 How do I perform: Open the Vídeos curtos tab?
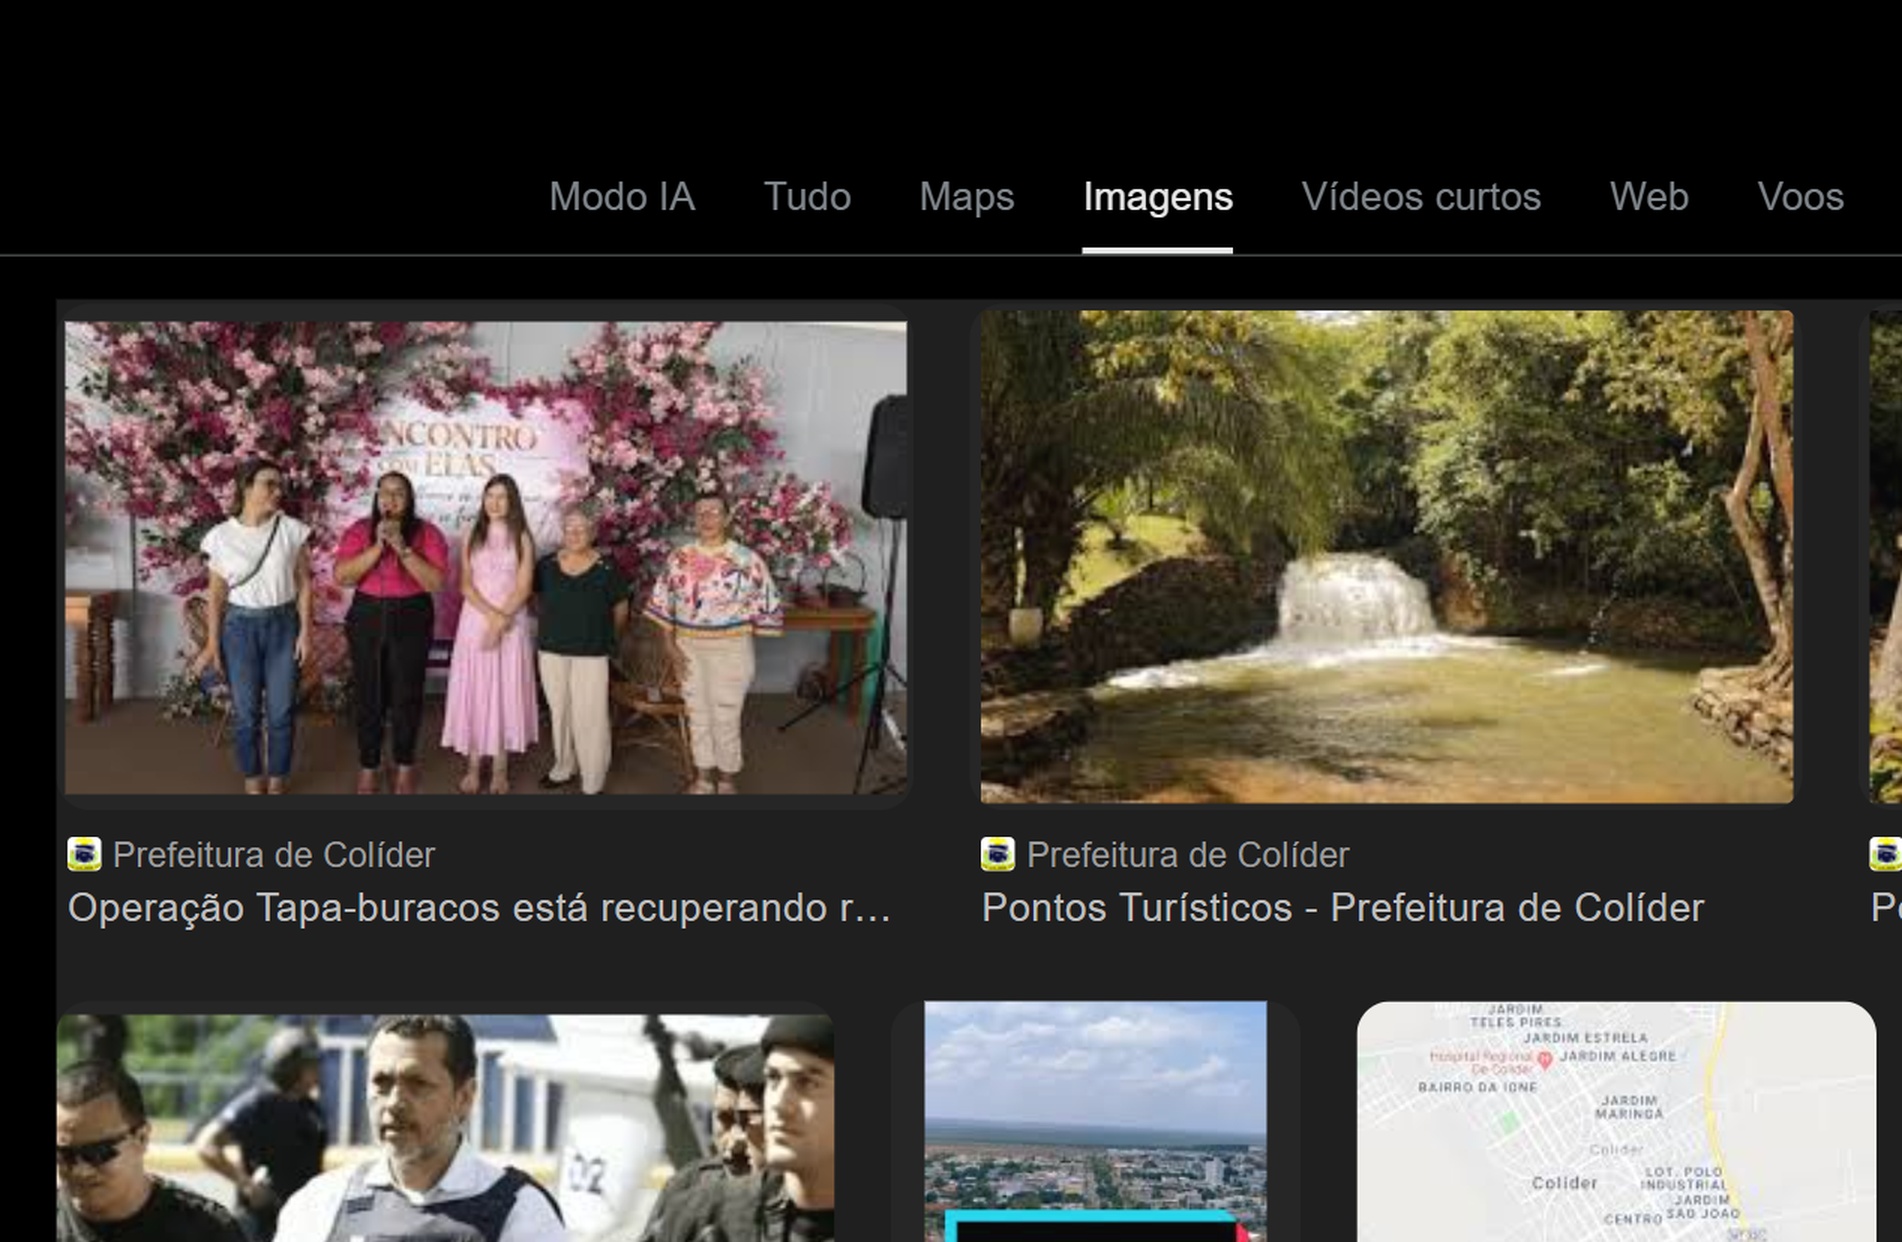pos(1420,197)
